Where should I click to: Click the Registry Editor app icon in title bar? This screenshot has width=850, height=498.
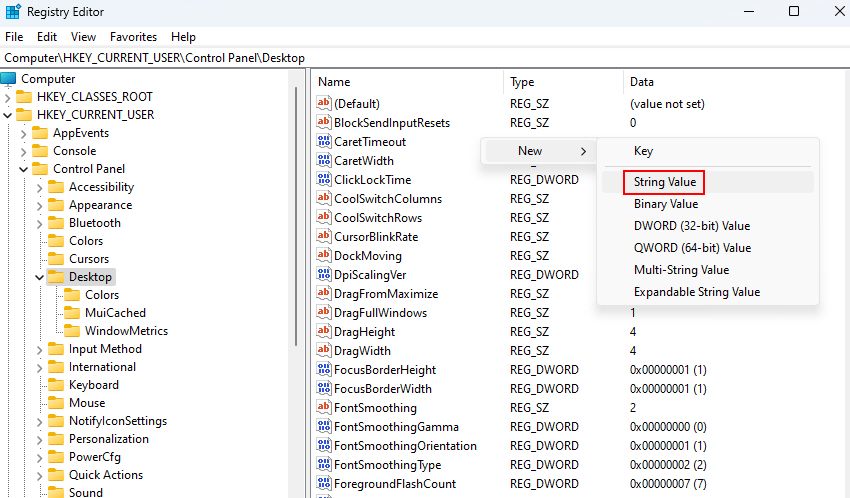coord(13,11)
